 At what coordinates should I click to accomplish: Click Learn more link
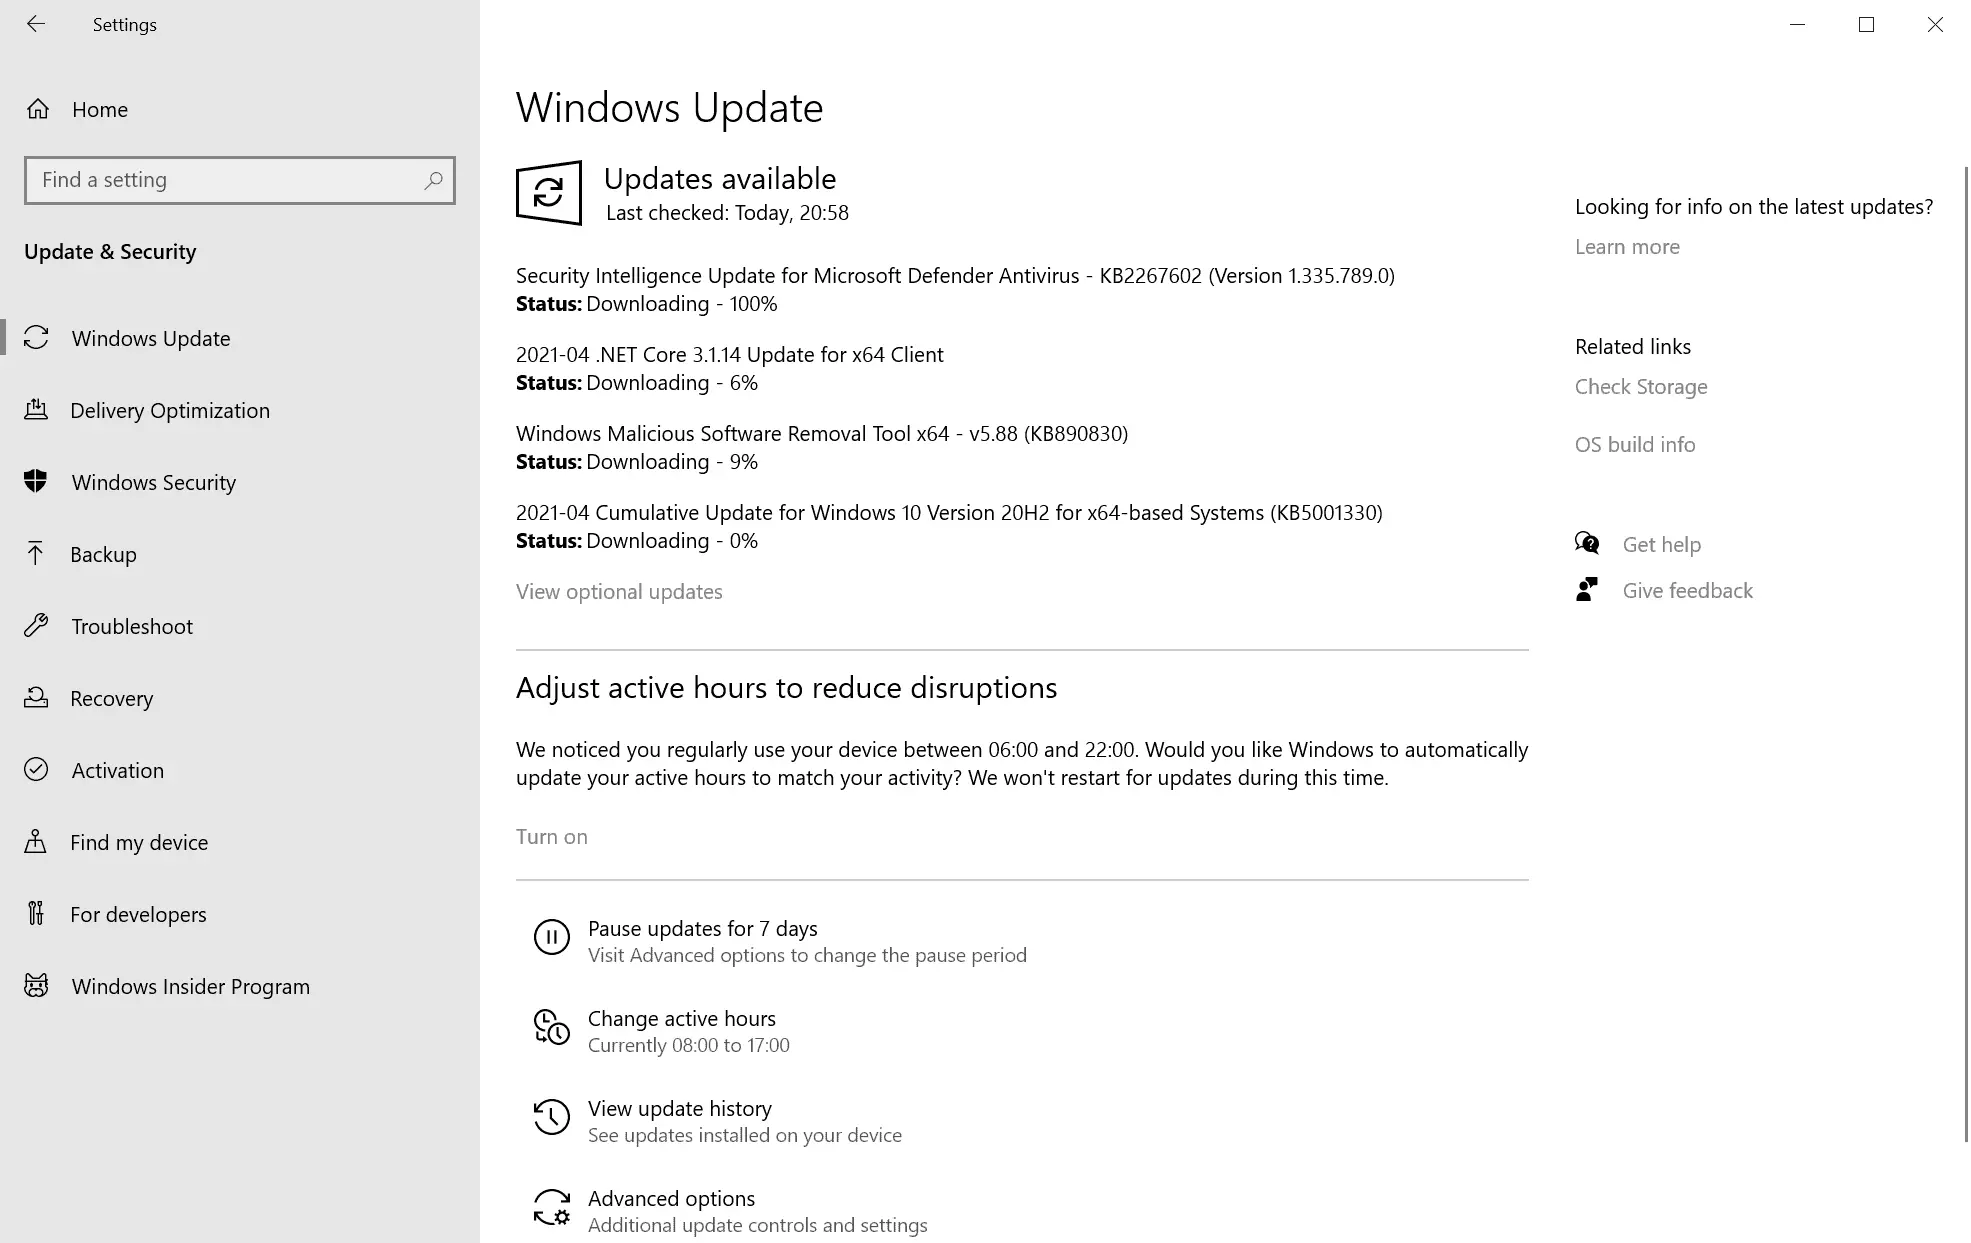[1627, 245]
